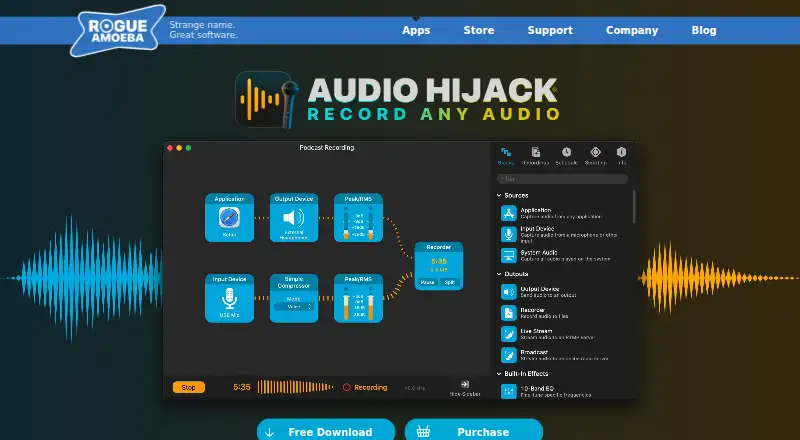
Task: Select the bottom Peak/RMS meter block
Action: [358, 299]
